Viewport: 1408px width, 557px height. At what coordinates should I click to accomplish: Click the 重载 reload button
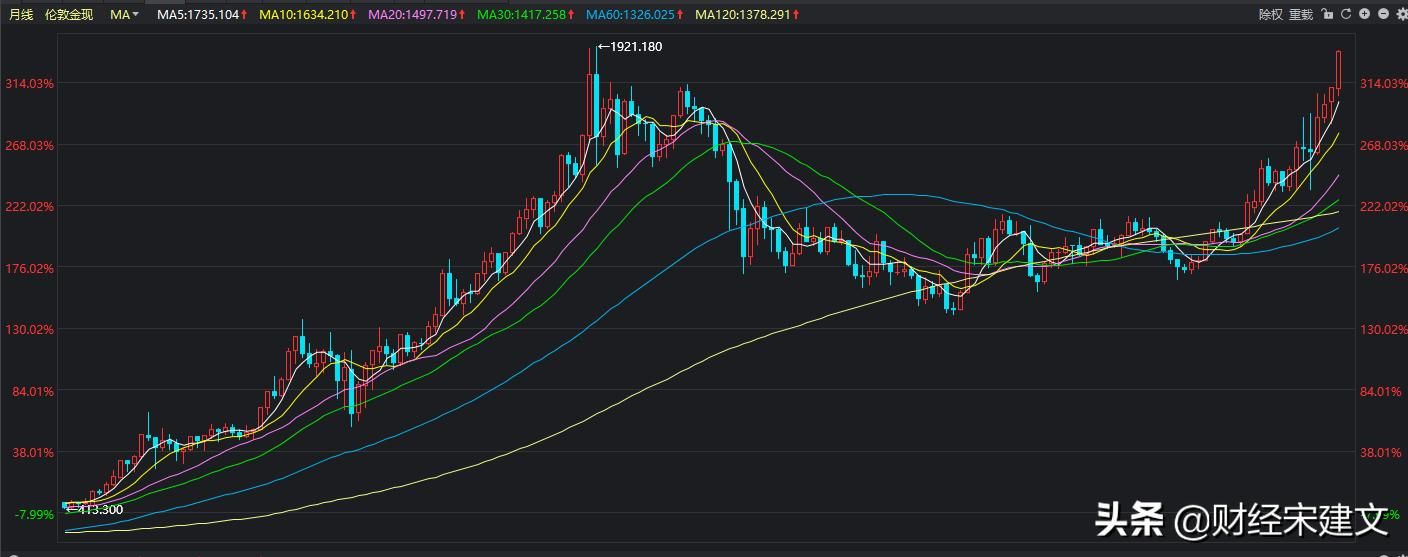point(1300,15)
